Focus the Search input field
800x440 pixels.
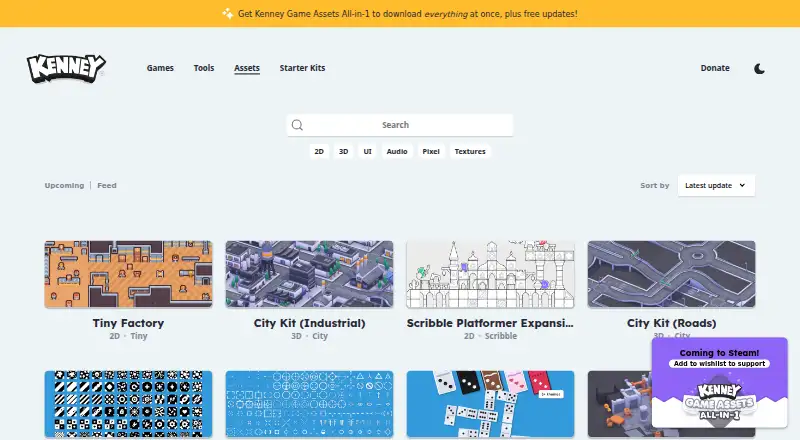tap(399, 125)
